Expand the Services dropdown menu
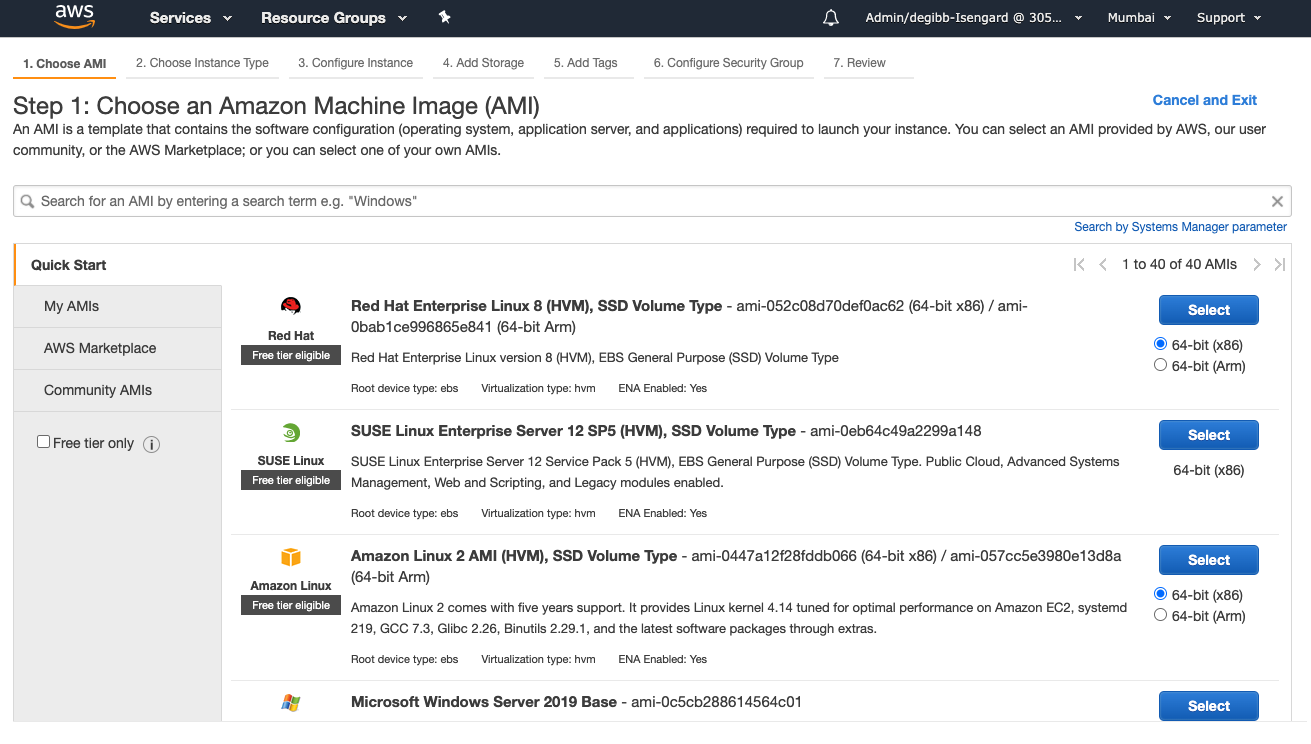The image size is (1311, 744). pyautogui.click(x=190, y=18)
